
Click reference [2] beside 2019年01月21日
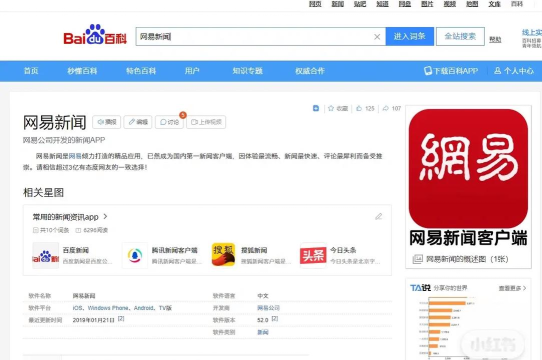click(x=121, y=319)
